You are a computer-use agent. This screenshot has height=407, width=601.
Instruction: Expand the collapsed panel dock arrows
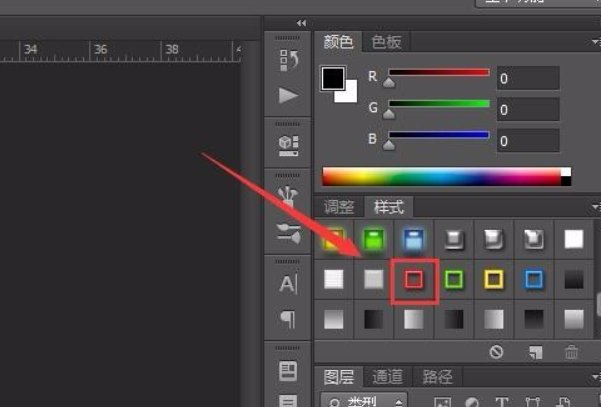tap(301, 23)
